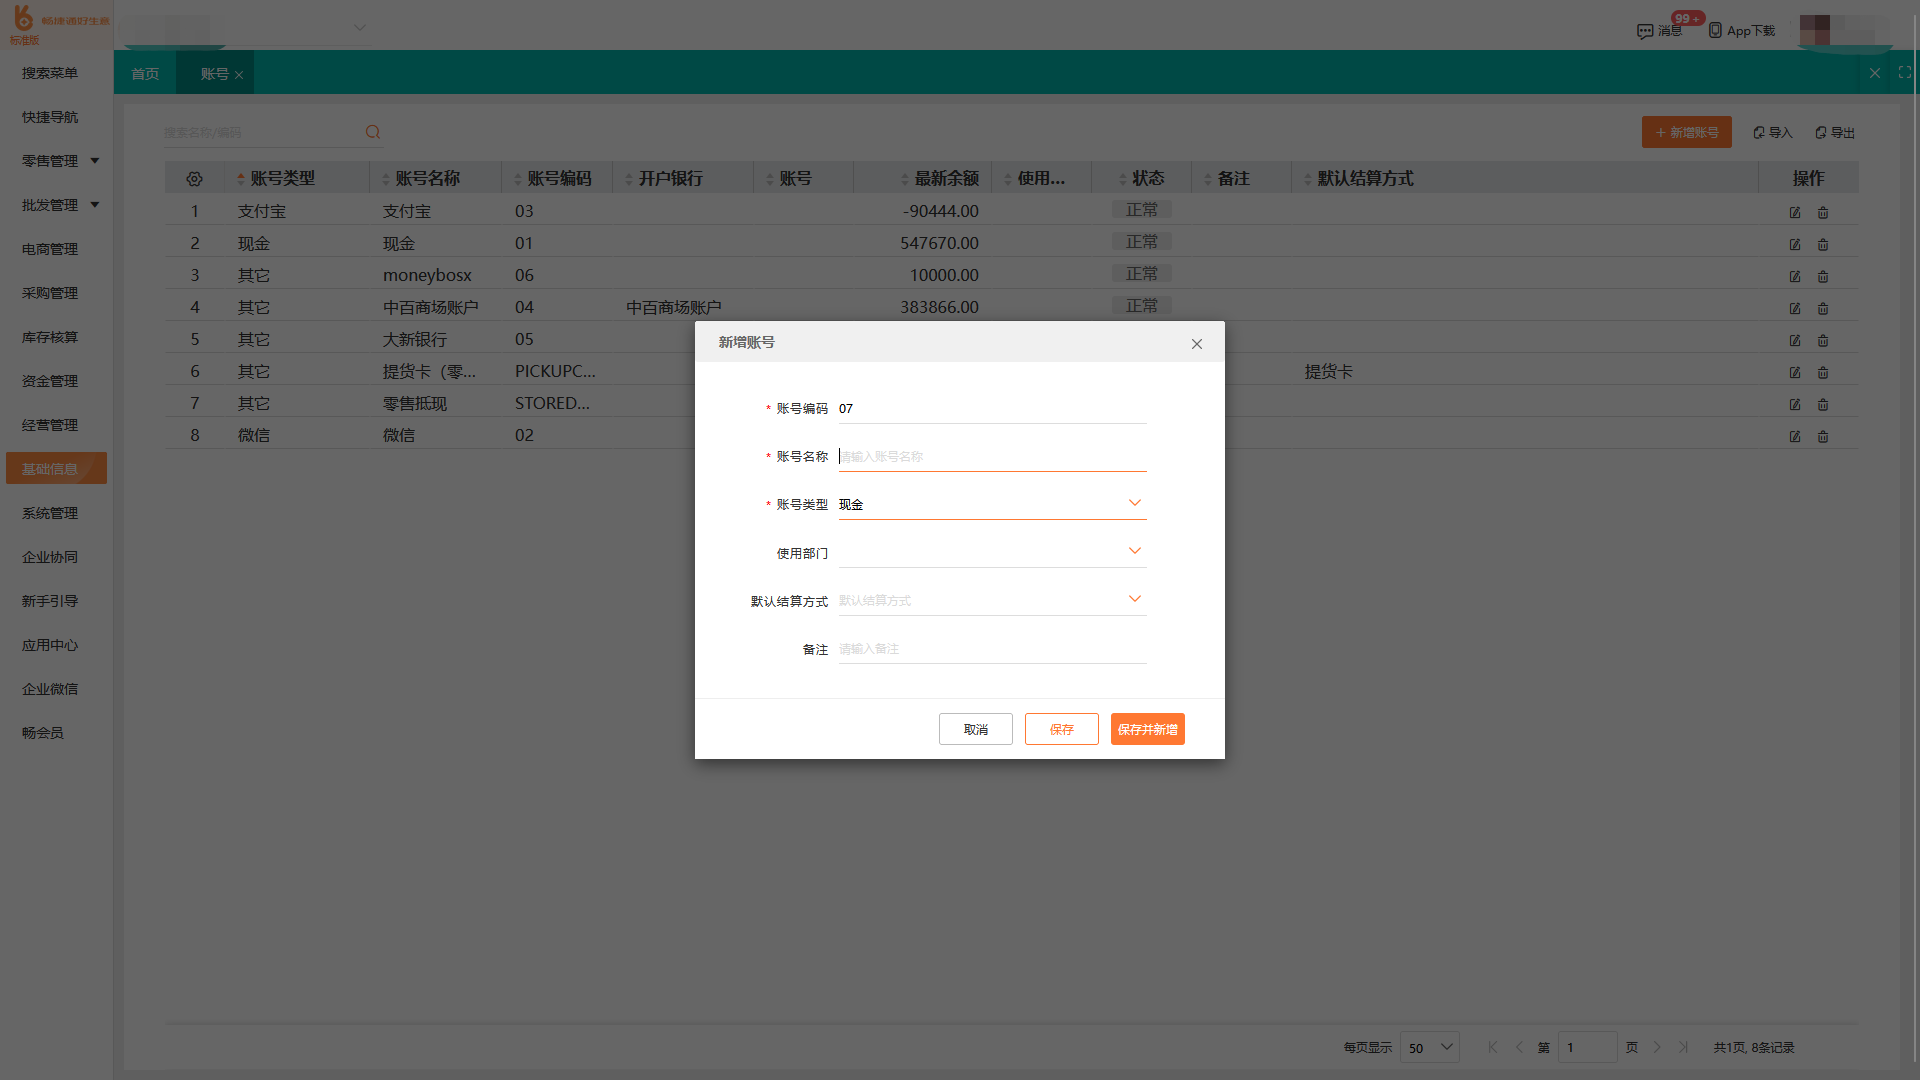The width and height of the screenshot is (1920, 1080).
Task: Click 保存并新增 button to save and add more
Action: pos(1147,729)
